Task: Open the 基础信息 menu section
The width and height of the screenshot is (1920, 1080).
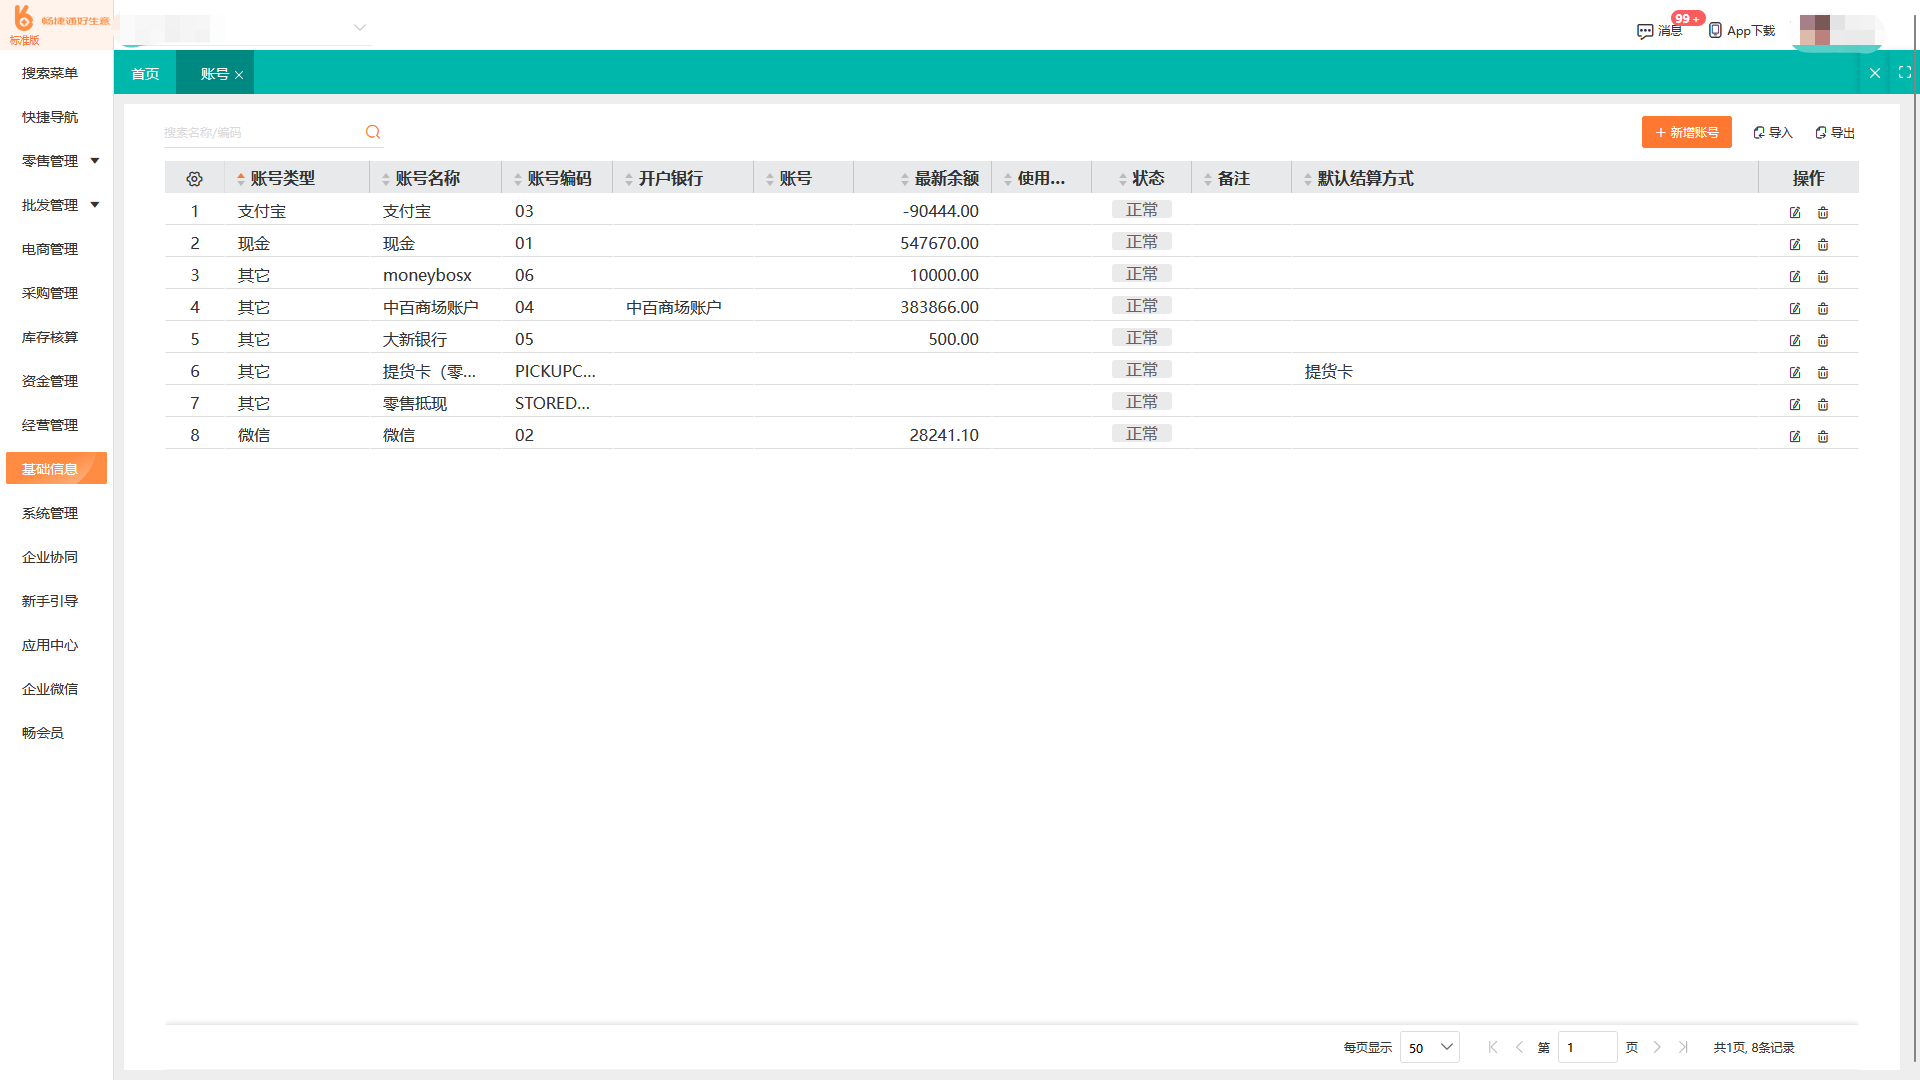Action: coord(51,468)
